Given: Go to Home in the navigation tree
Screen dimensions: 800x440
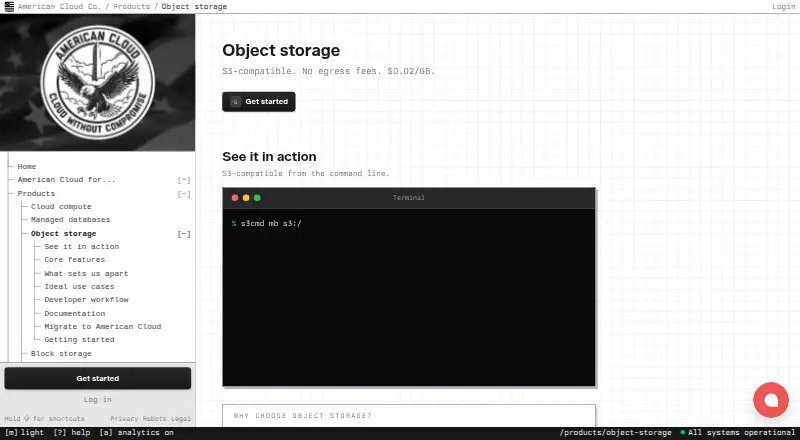Looking at the screenshot, I should tap(27, 166).
